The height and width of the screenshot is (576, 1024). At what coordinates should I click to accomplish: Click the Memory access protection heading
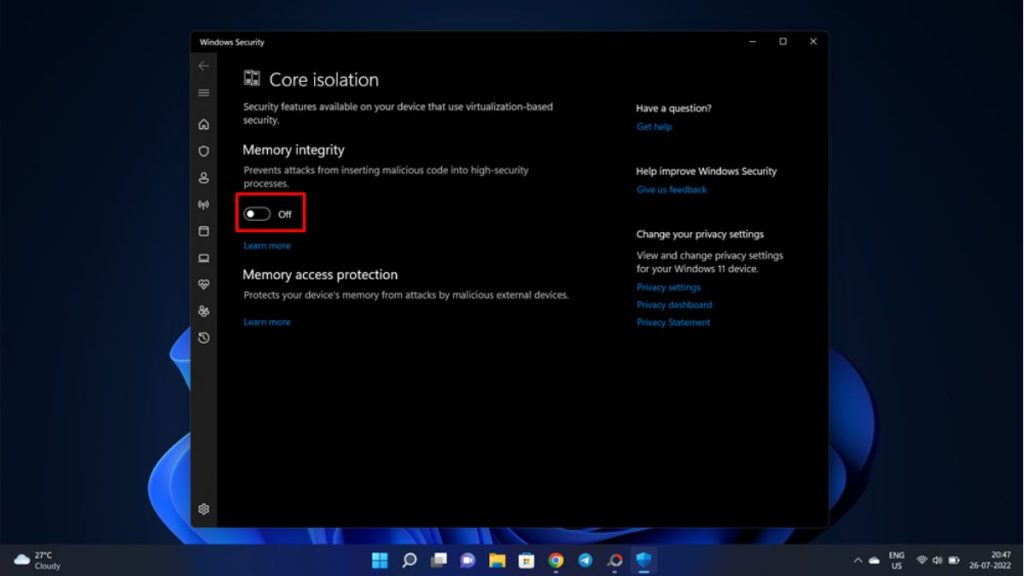click(320, 275)
